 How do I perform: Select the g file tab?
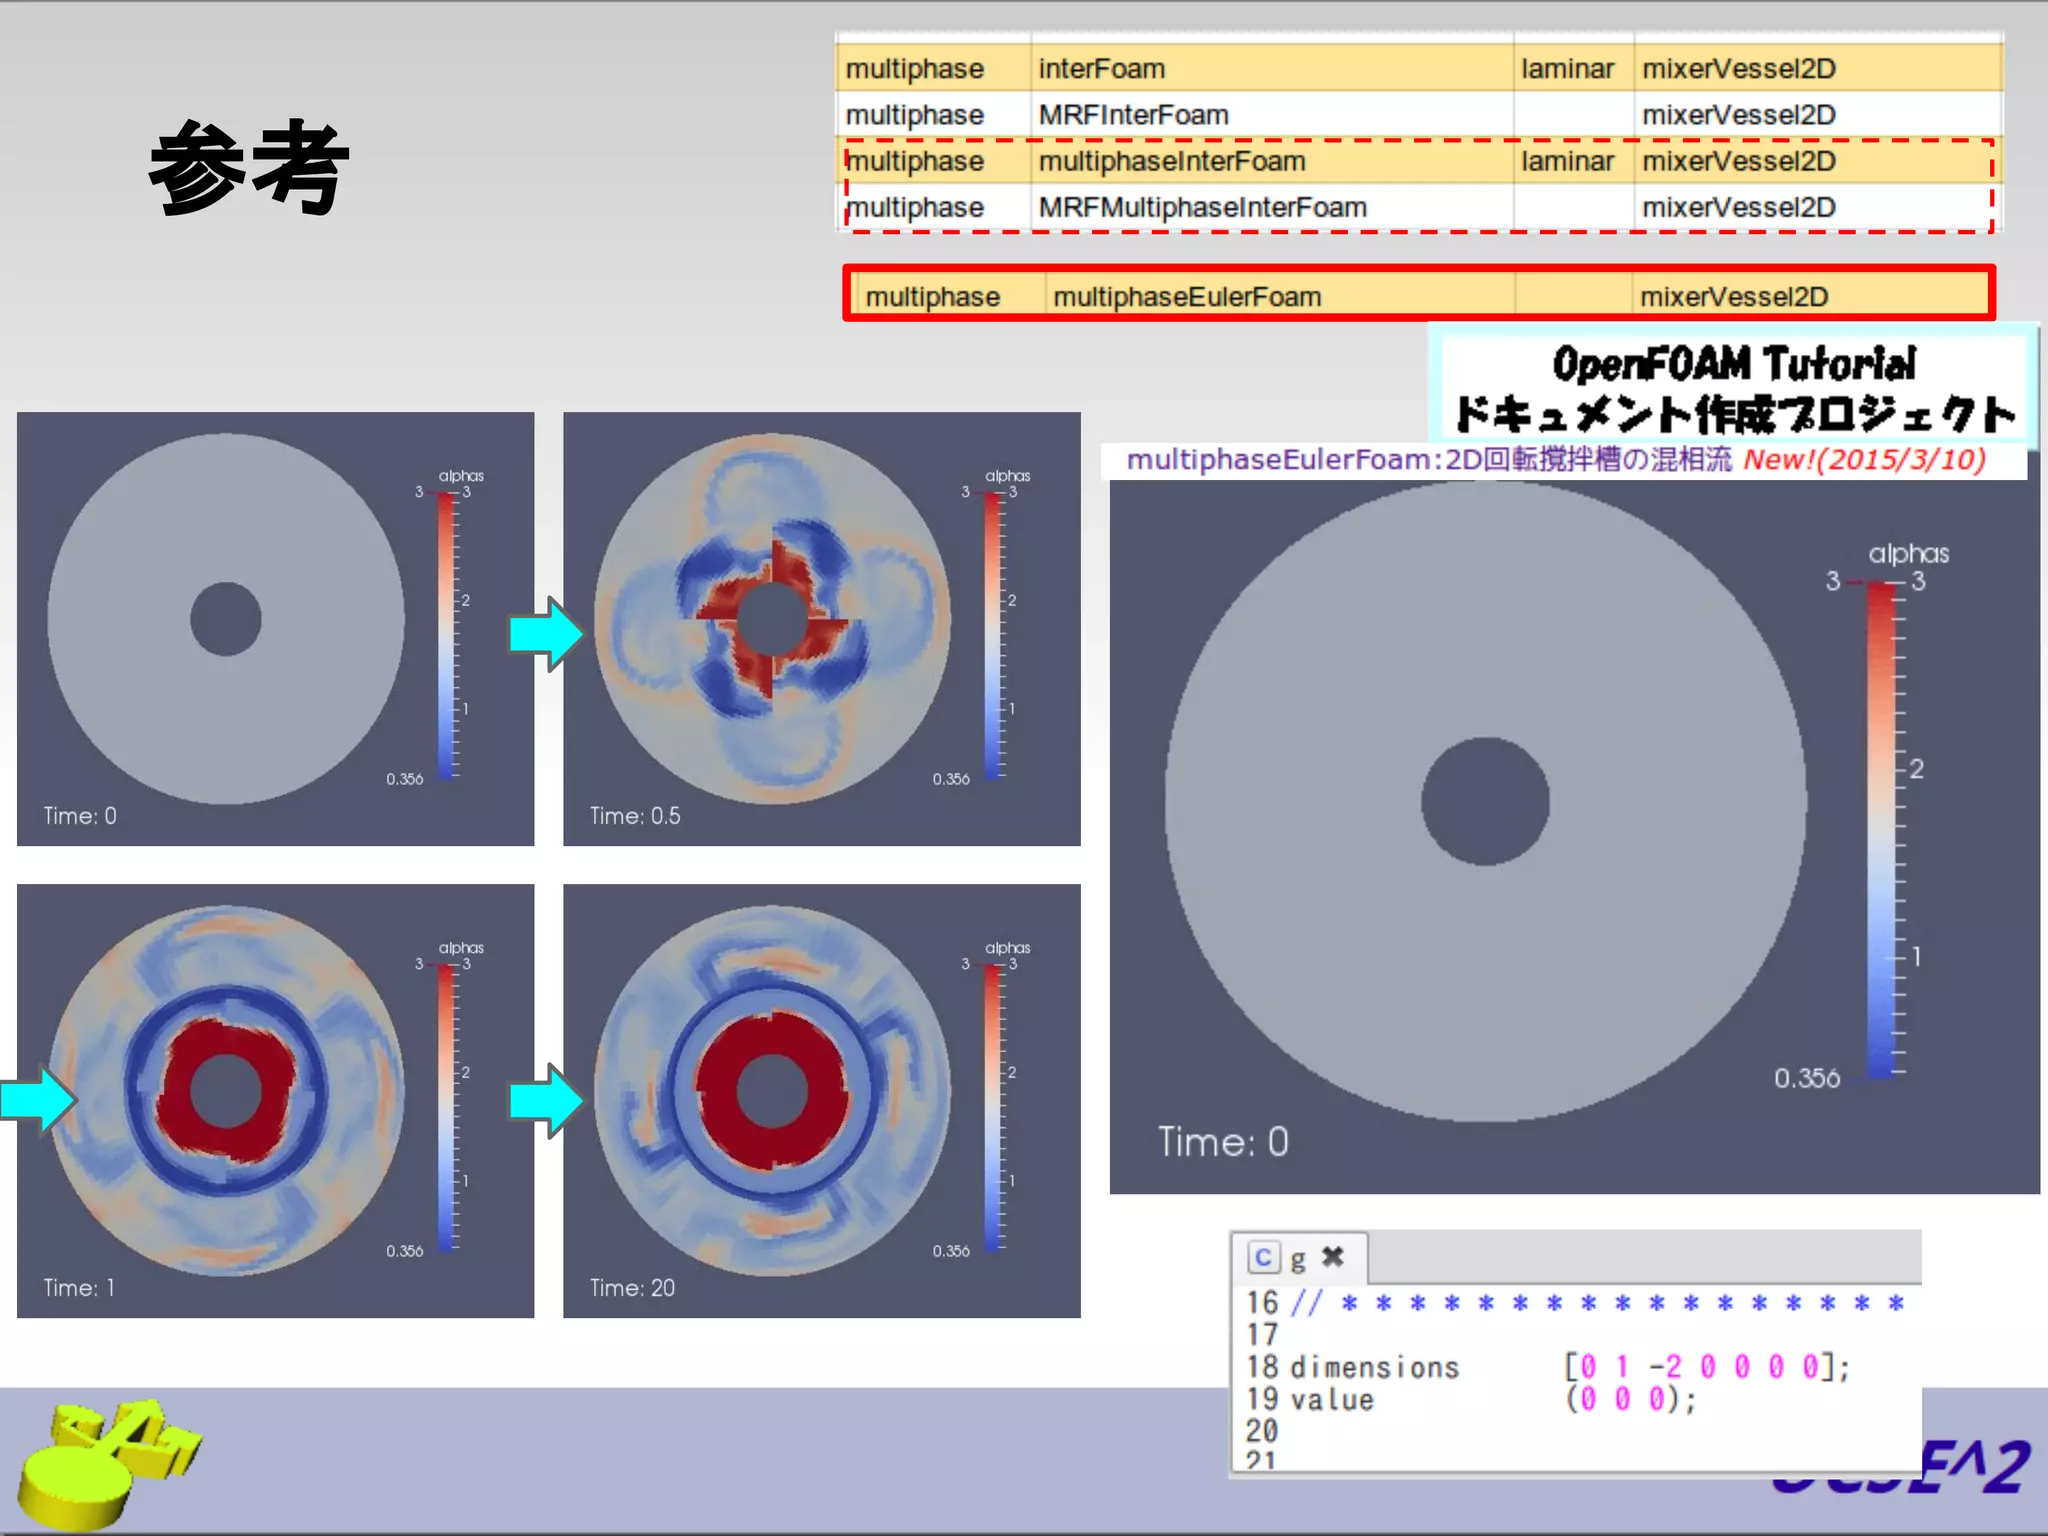click(1298, 1258)
